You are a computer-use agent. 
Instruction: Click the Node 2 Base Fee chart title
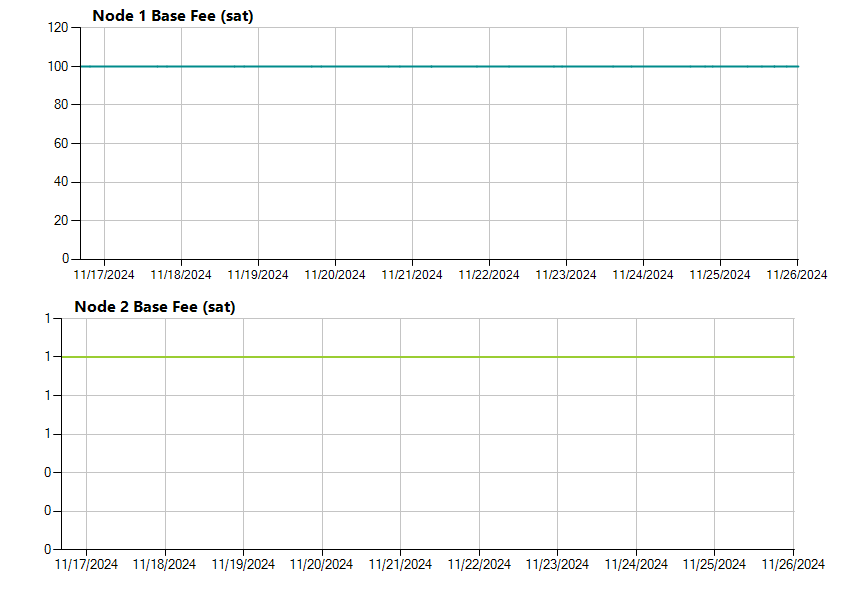[x=155, y=307]
